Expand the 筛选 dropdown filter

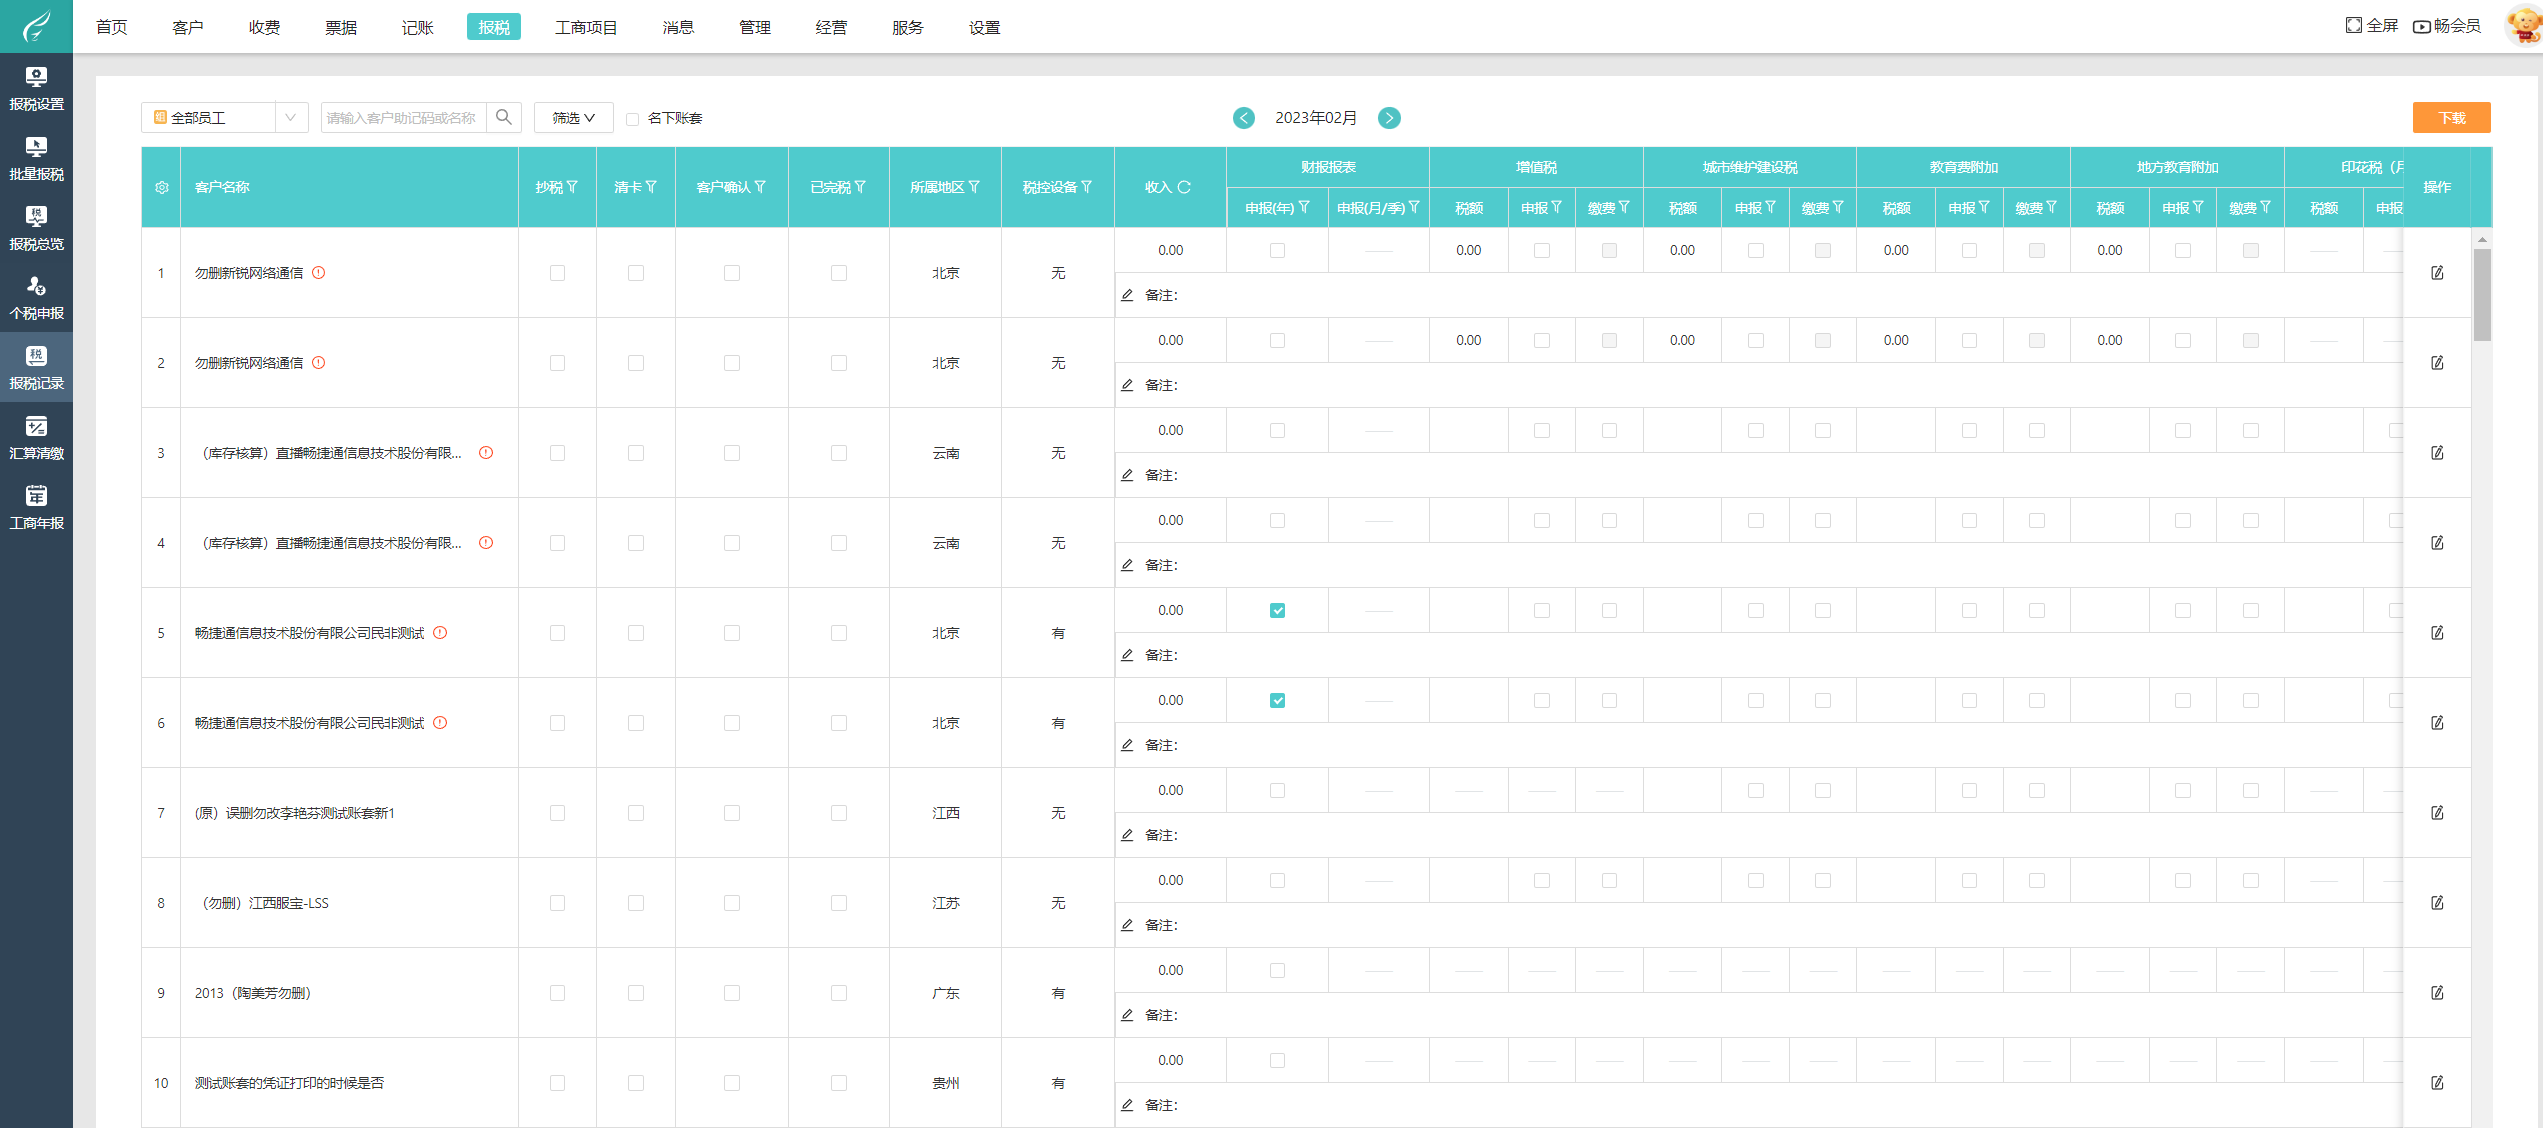(576, 115)
